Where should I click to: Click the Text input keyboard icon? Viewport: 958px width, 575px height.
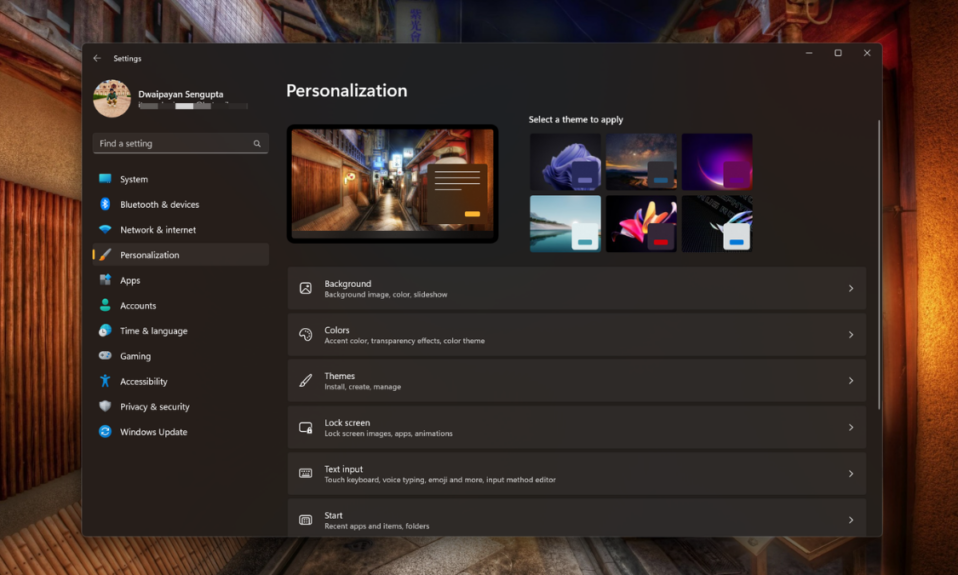click(x=305, y=474)
